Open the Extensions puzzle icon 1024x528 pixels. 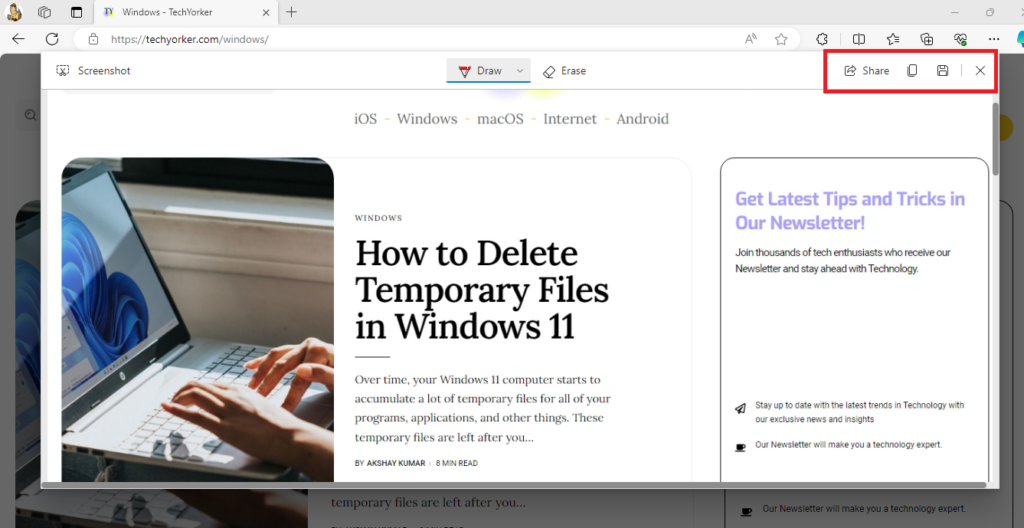click(822, 39)
